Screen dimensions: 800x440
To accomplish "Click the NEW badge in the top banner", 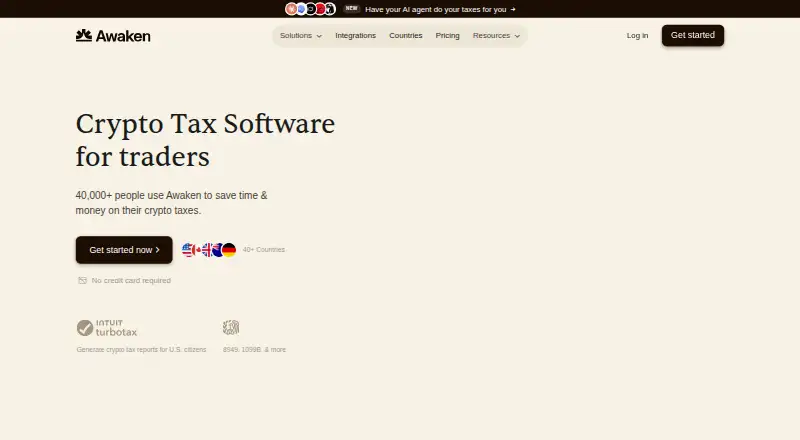I will pyautogui.click(x=352, y=8).
